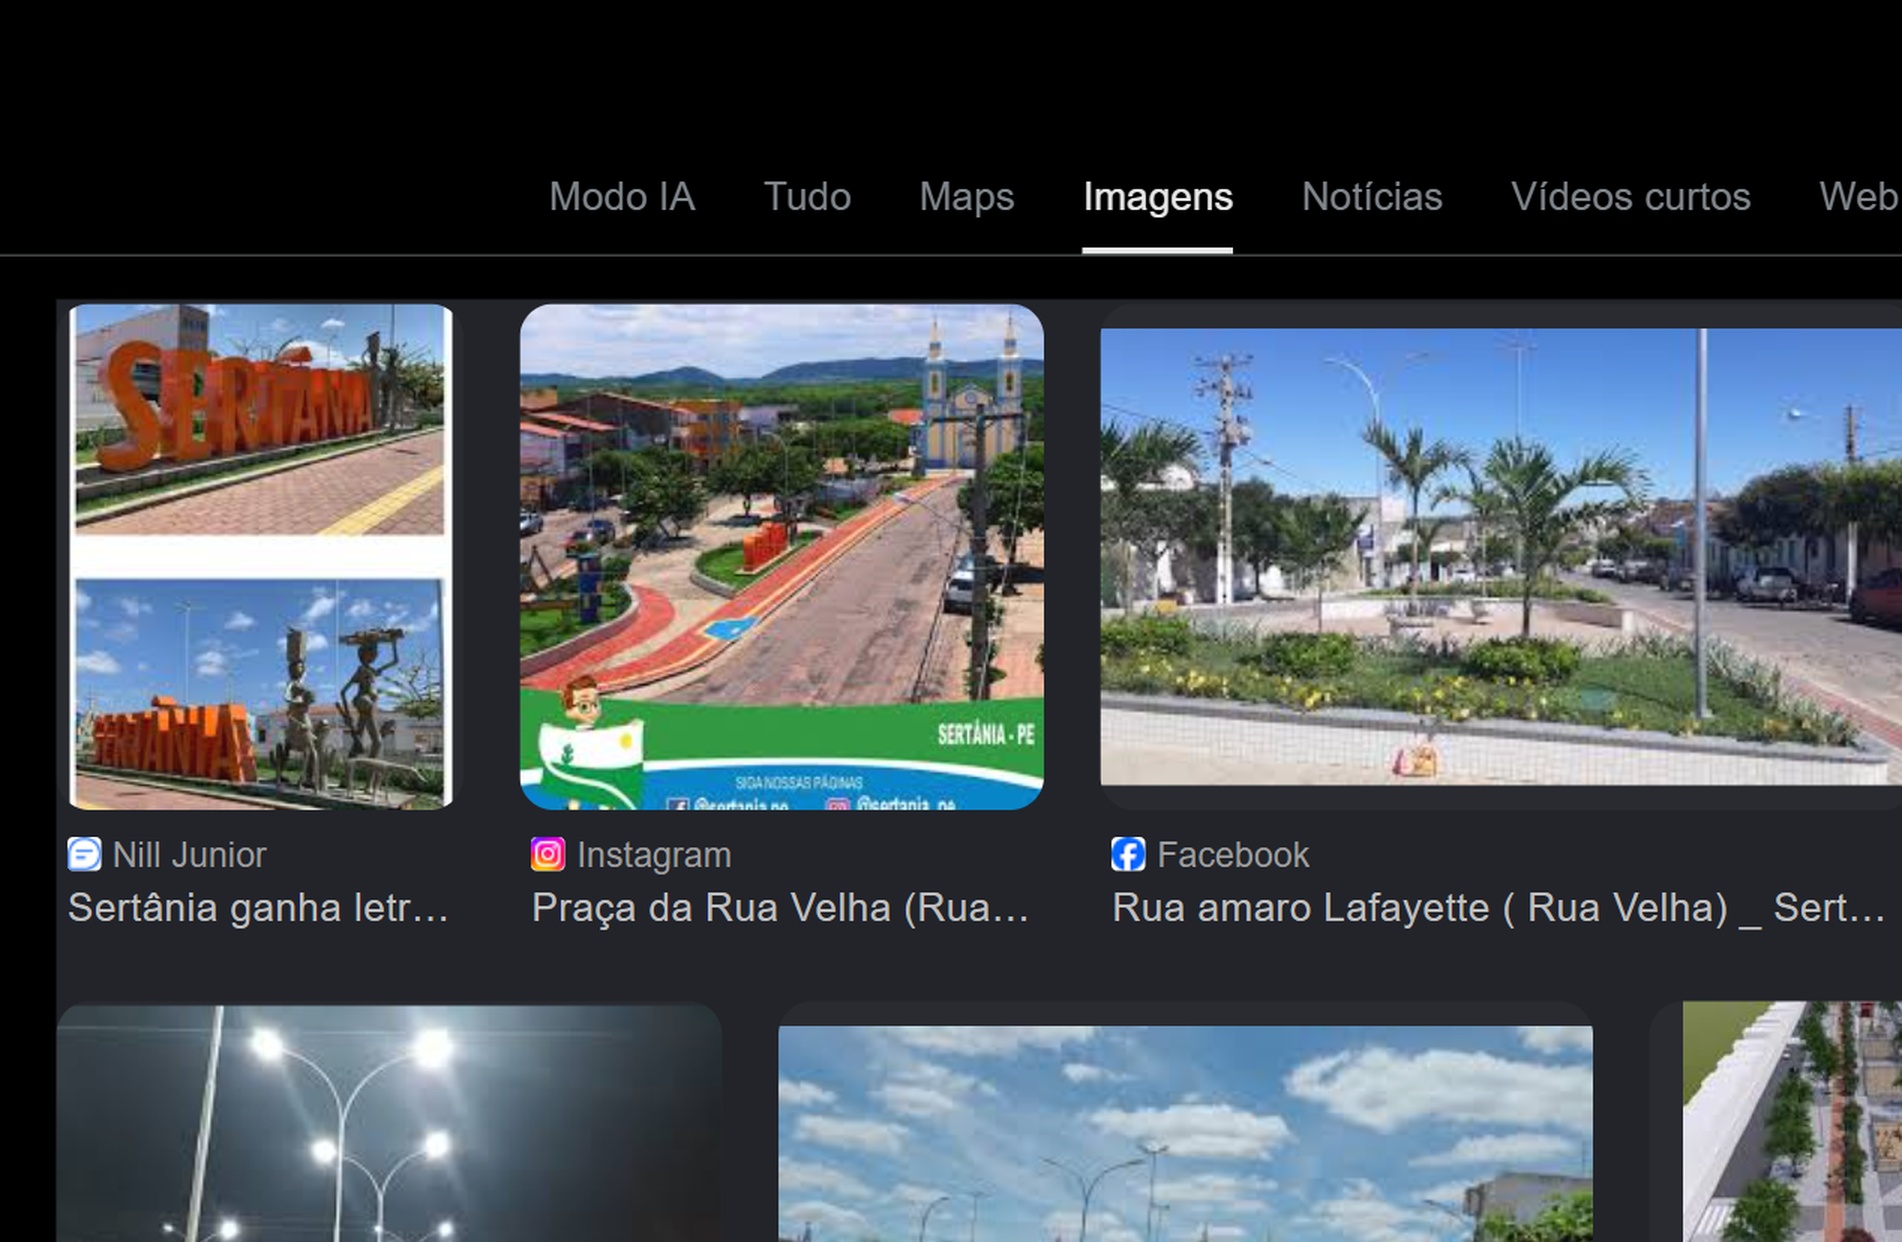1902x1242 pixels.
Task: View the palm tree street photo
Action: coord(1500,556)
